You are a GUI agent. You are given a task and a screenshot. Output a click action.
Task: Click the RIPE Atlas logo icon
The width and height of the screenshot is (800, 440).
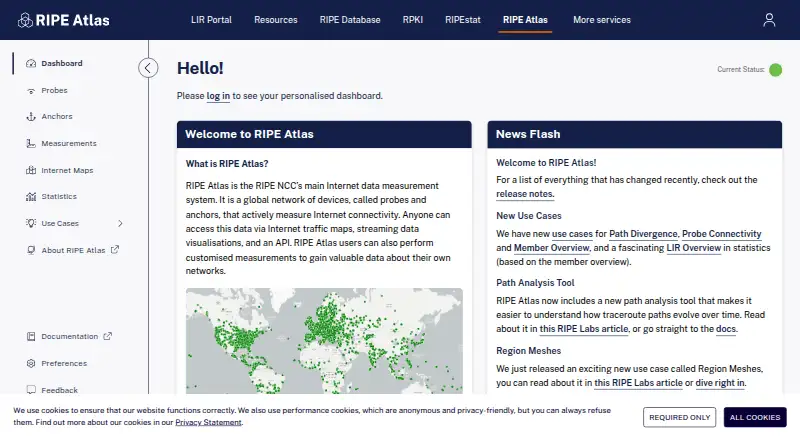pyautogui.click(x=25, y=20)
